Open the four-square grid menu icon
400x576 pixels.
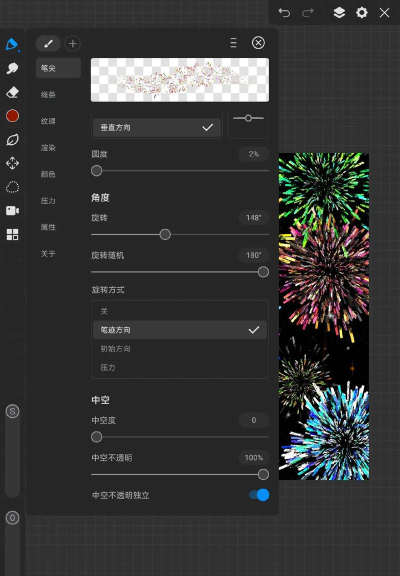(12, 234)
